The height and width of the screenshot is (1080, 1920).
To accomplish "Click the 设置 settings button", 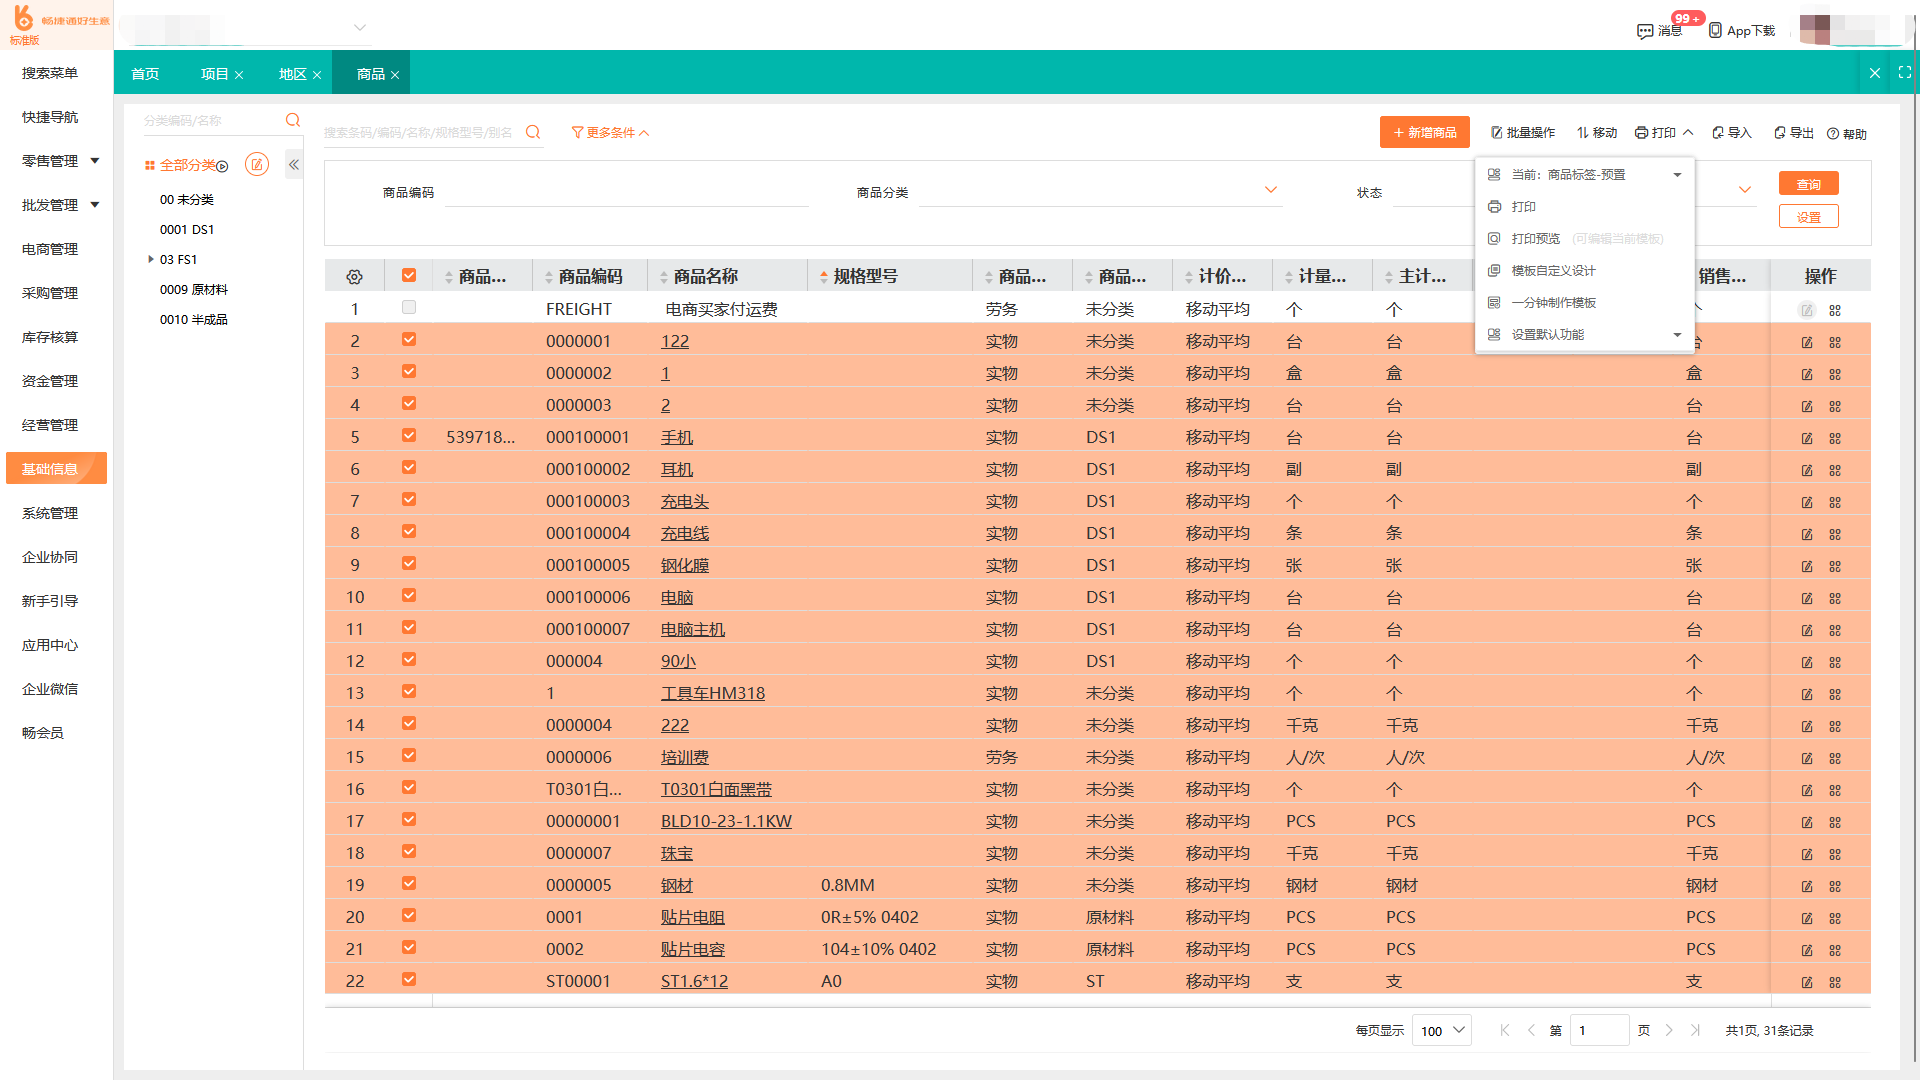I will tap(1807, 216).
